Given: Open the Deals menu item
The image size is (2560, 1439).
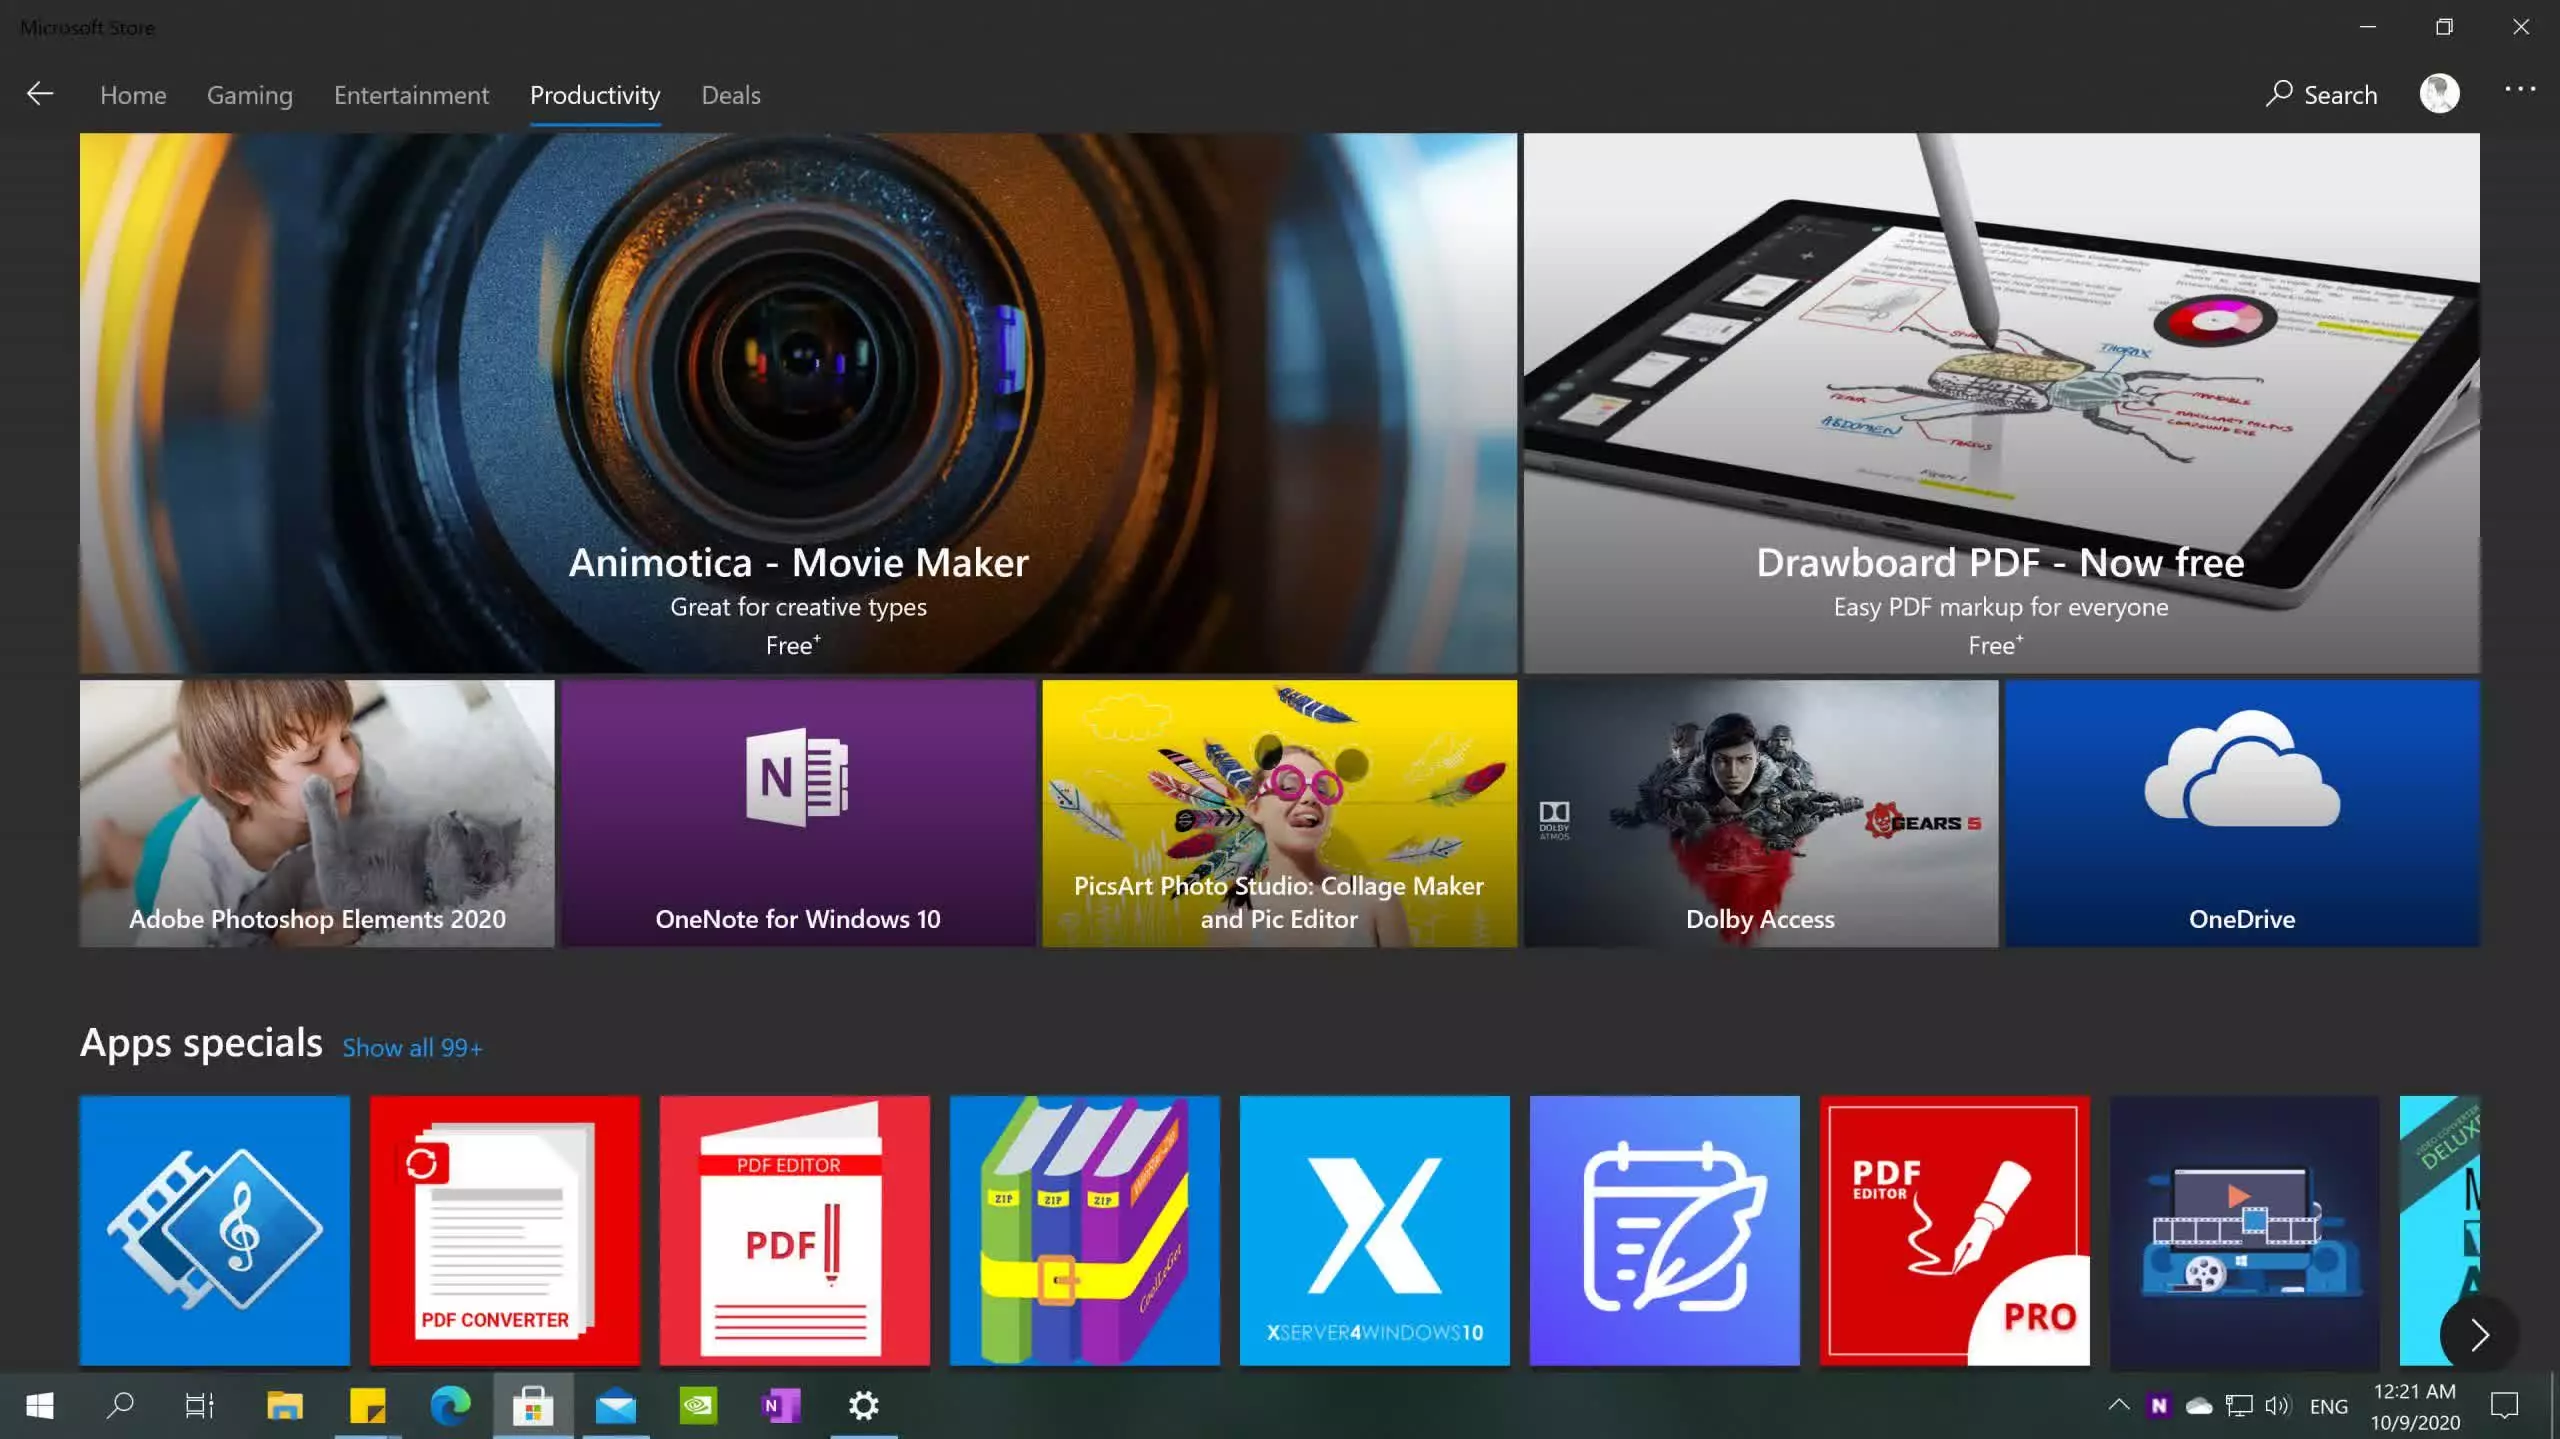Looking at the screenshot, I should pos(730,95).
